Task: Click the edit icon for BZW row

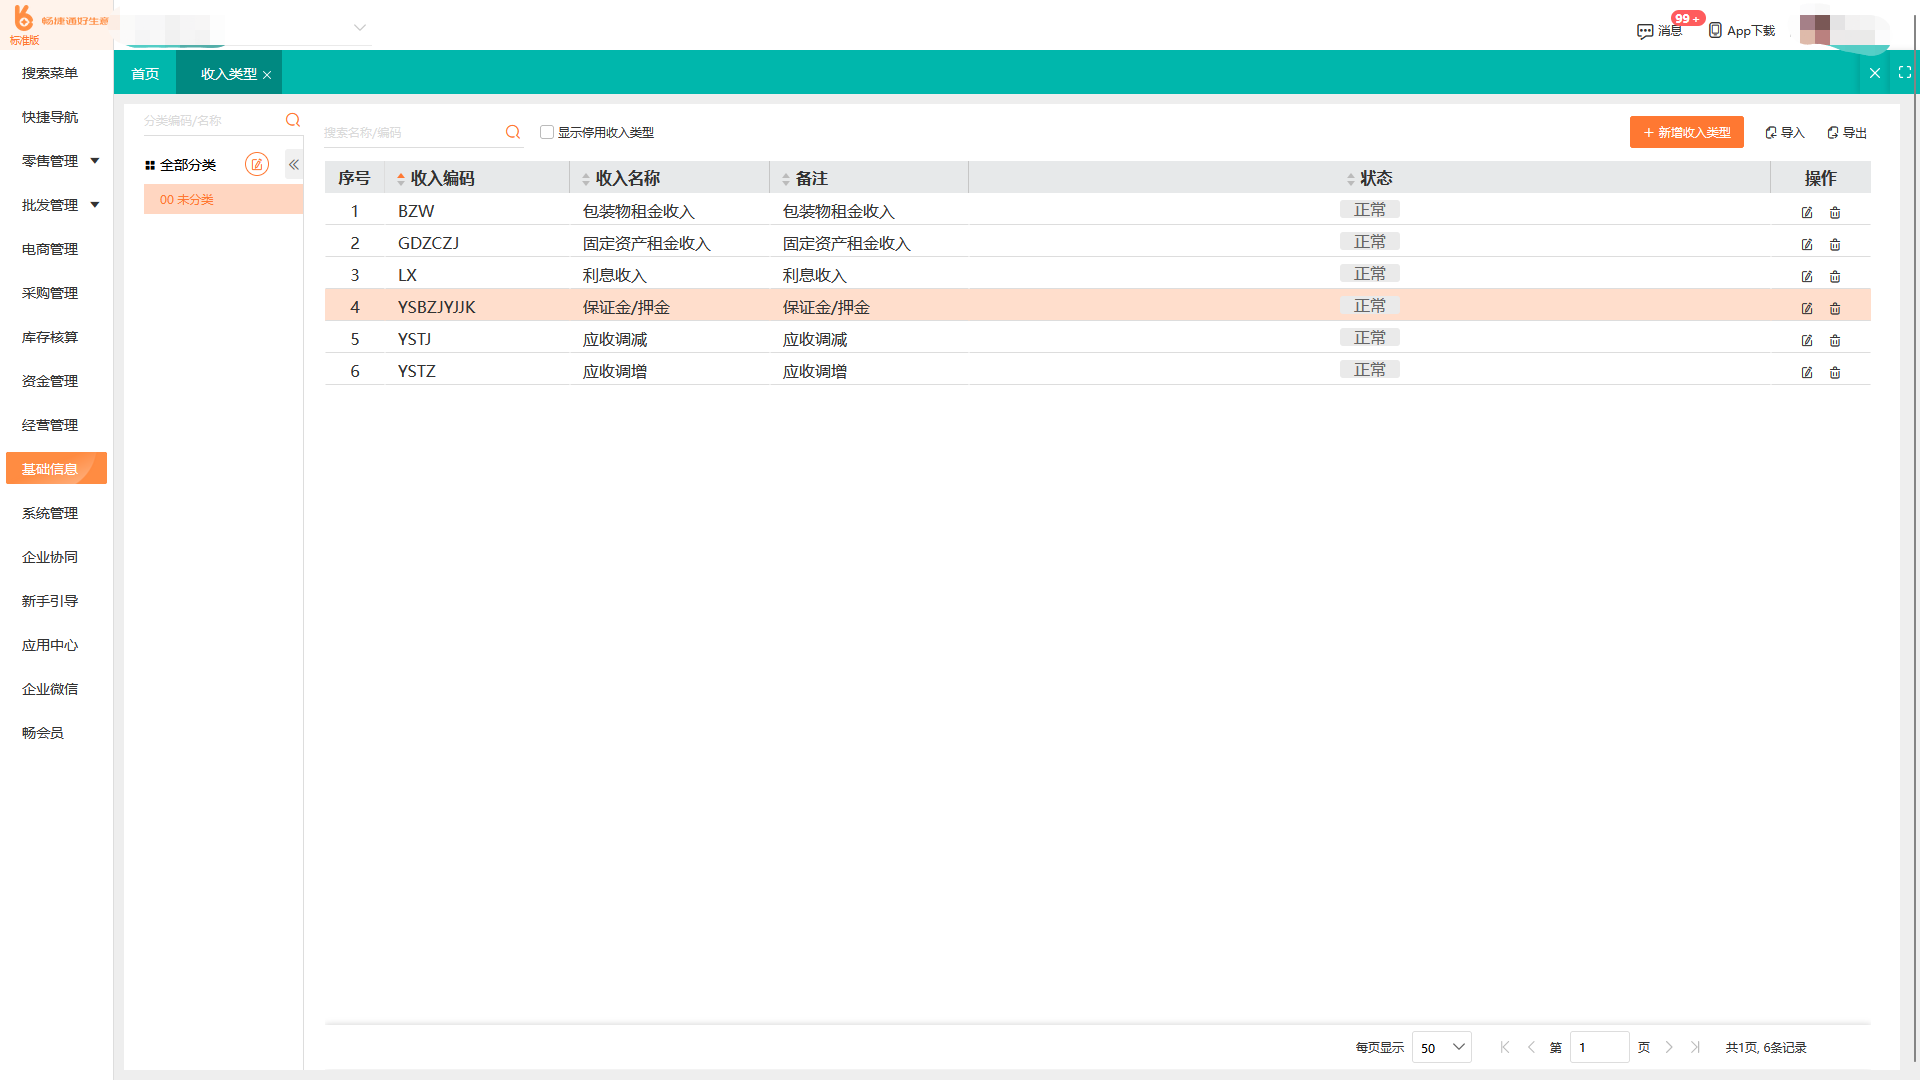Action: (1807, 211)
